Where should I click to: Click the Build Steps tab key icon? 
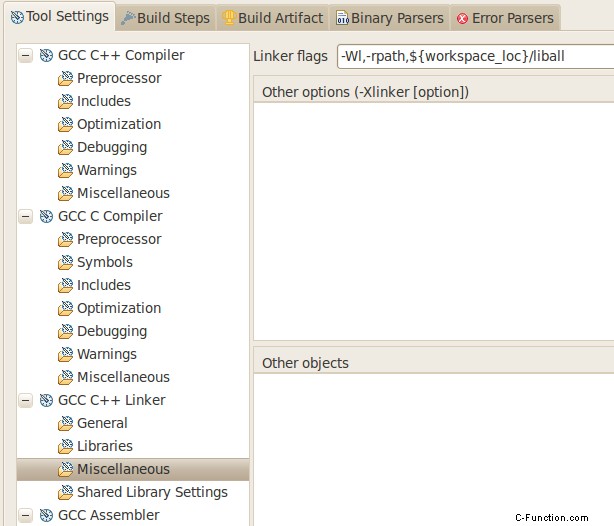129,18
